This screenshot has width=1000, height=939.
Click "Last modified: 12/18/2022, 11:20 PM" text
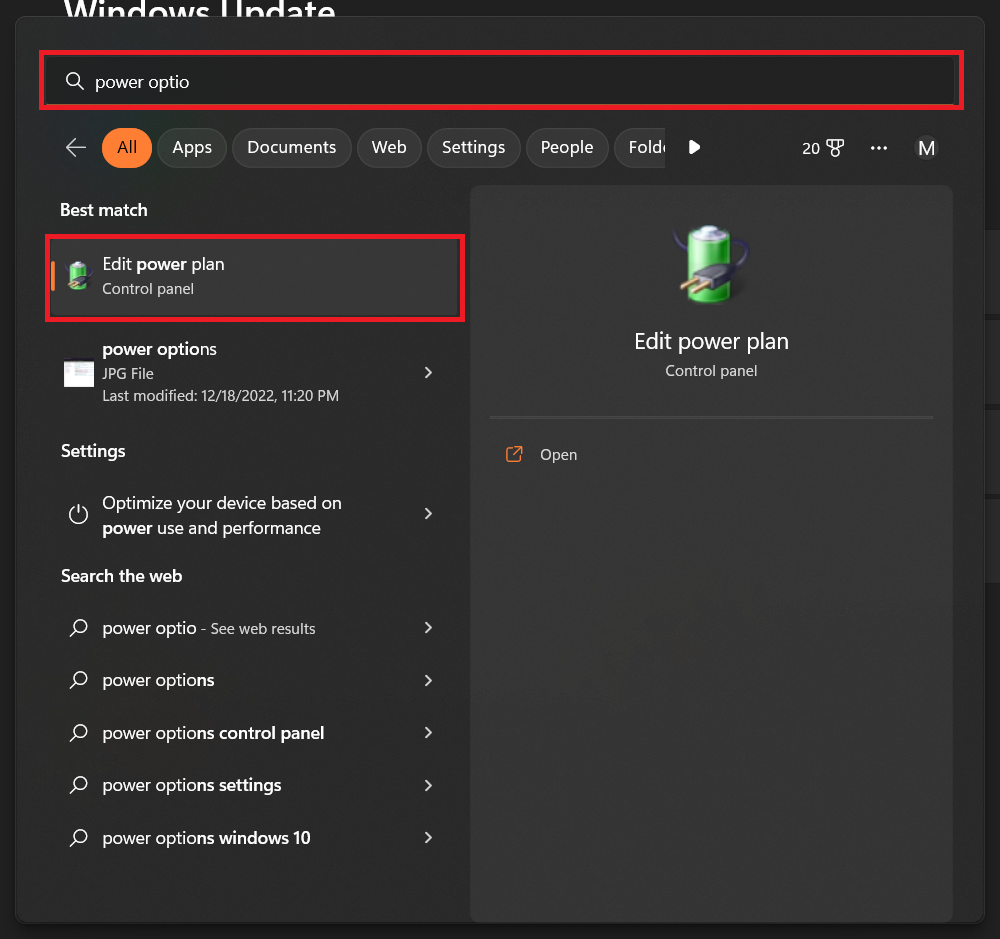[x=221, y=396]
